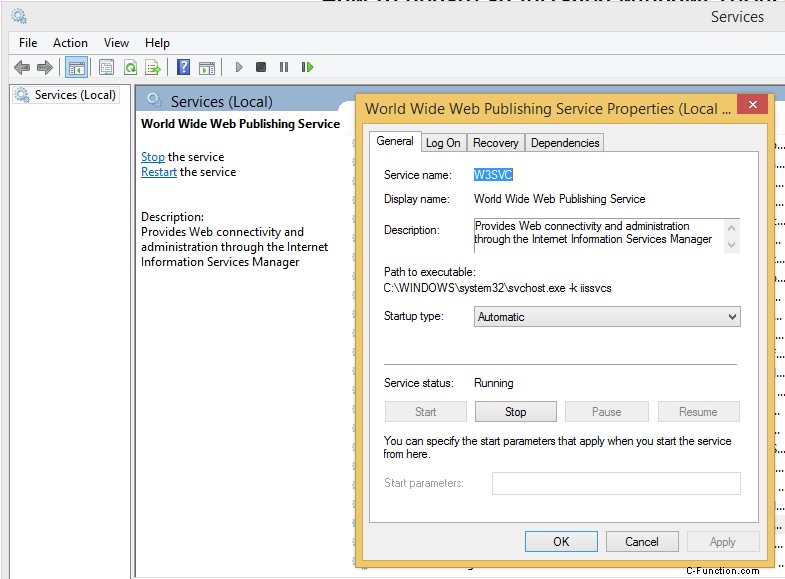Click the Stop Service square toolbar icon

click(261, 67)
